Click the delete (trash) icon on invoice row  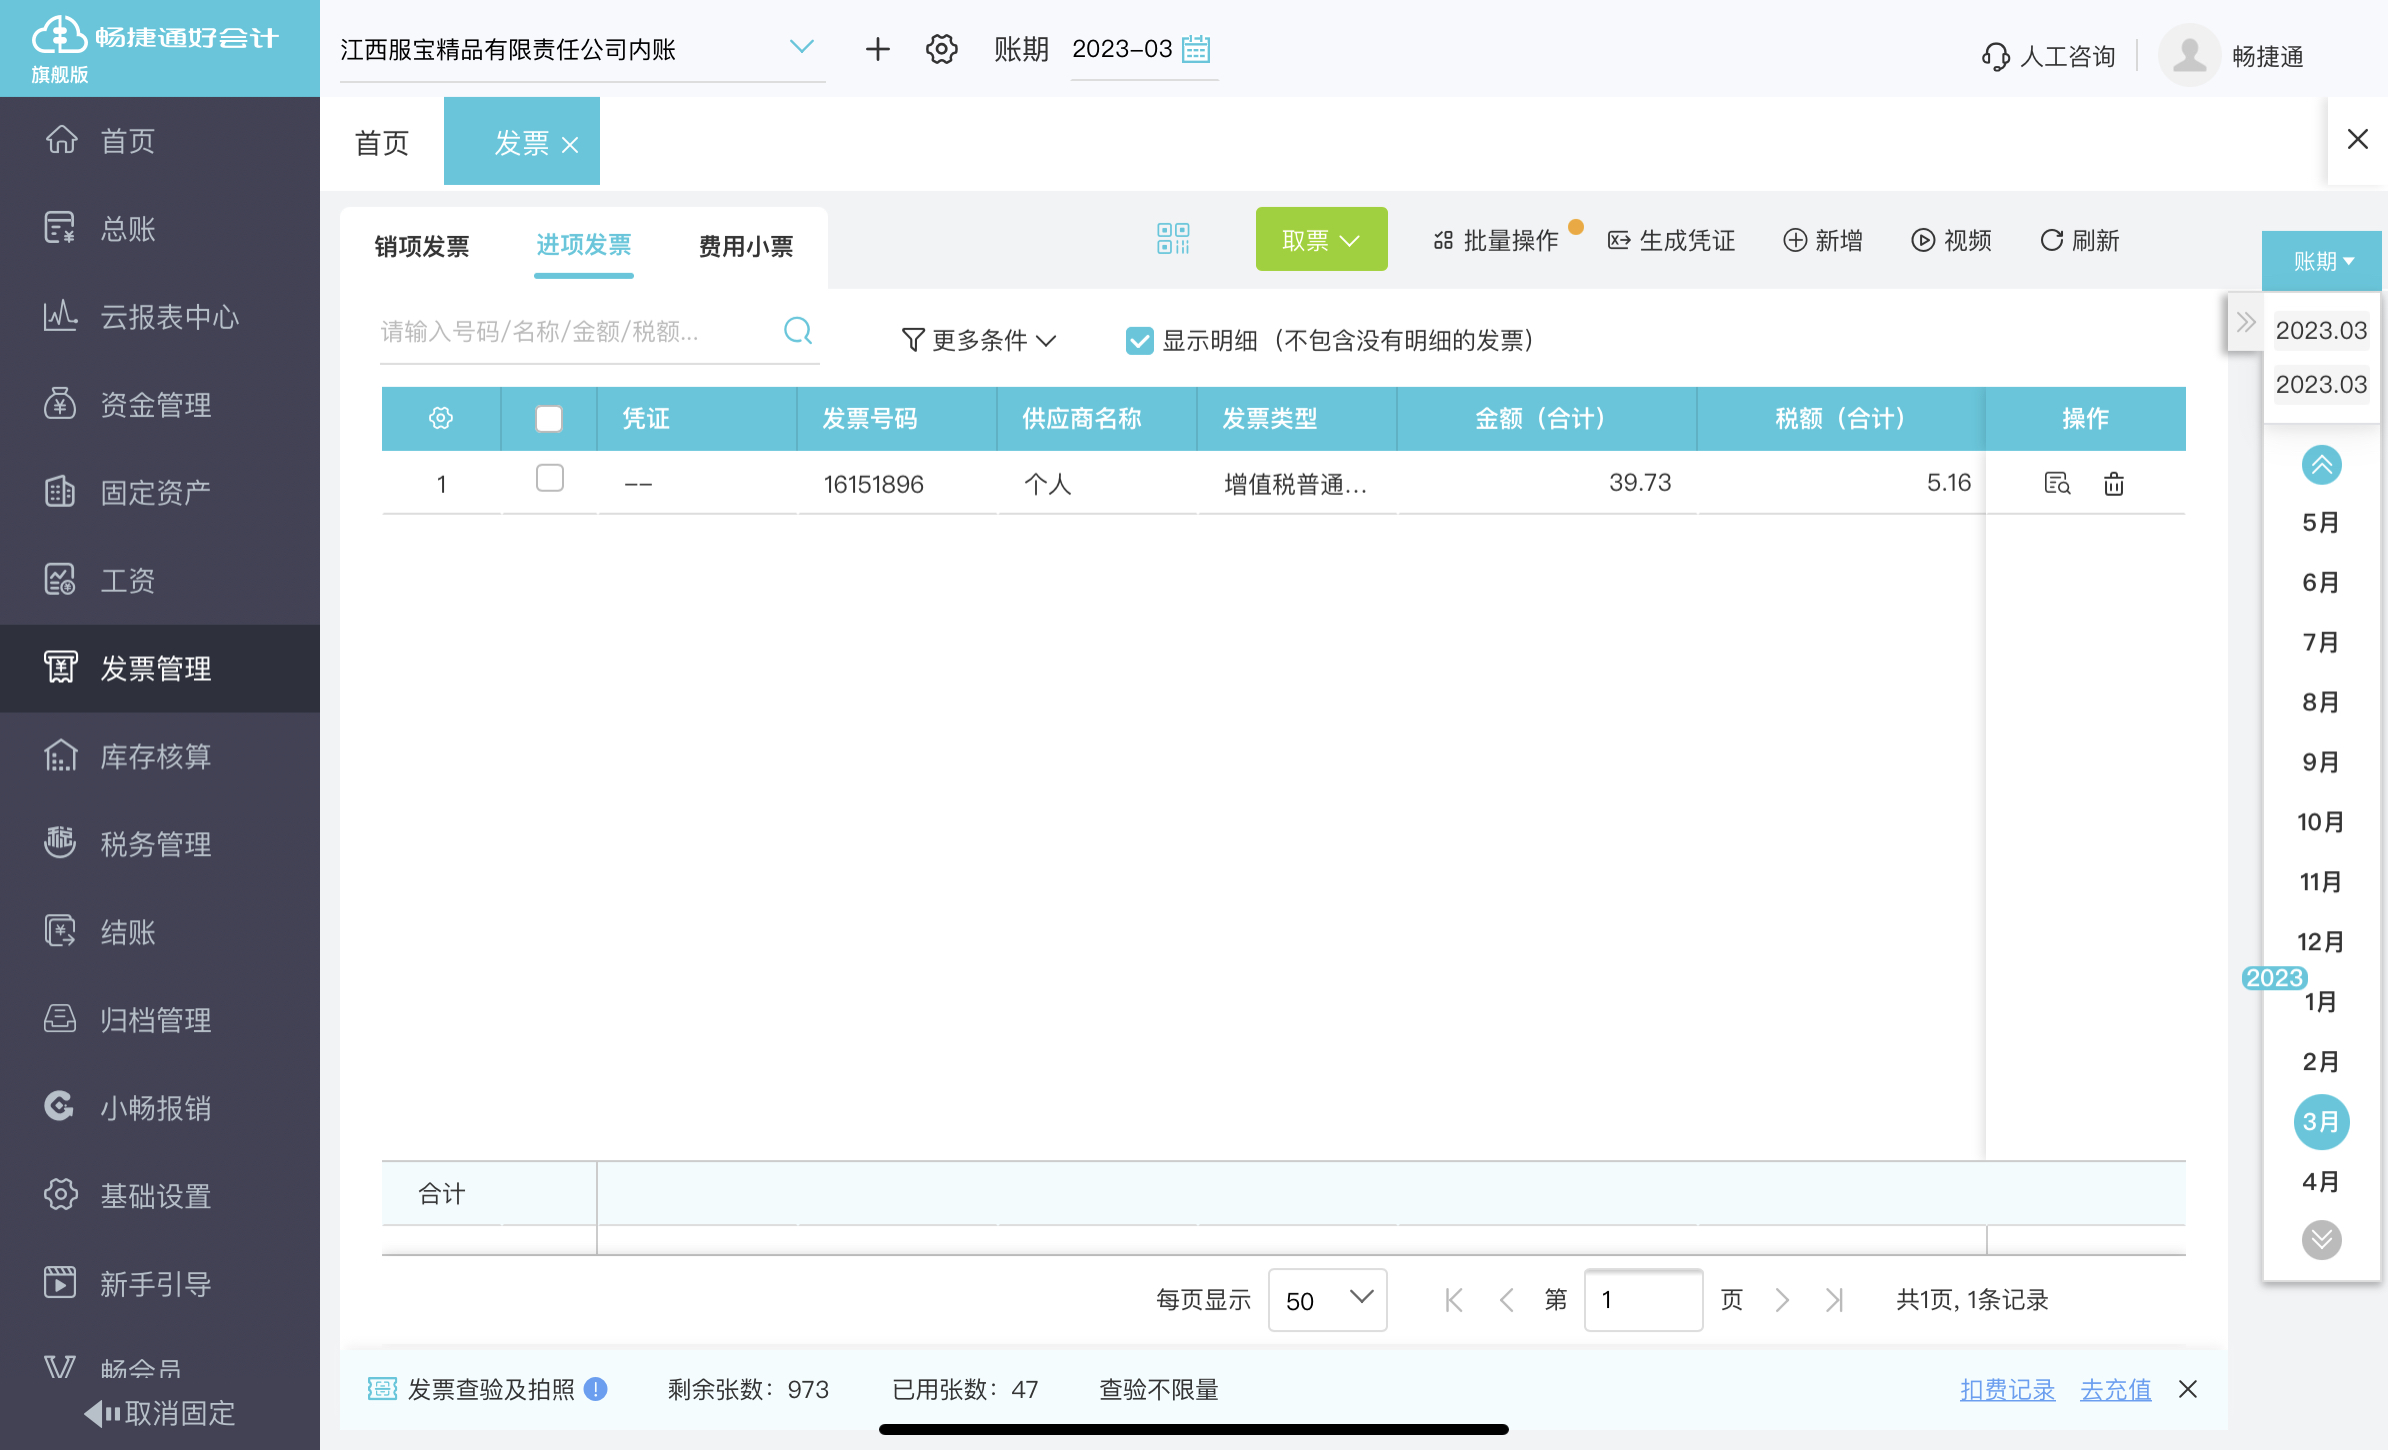point(2115,483)
